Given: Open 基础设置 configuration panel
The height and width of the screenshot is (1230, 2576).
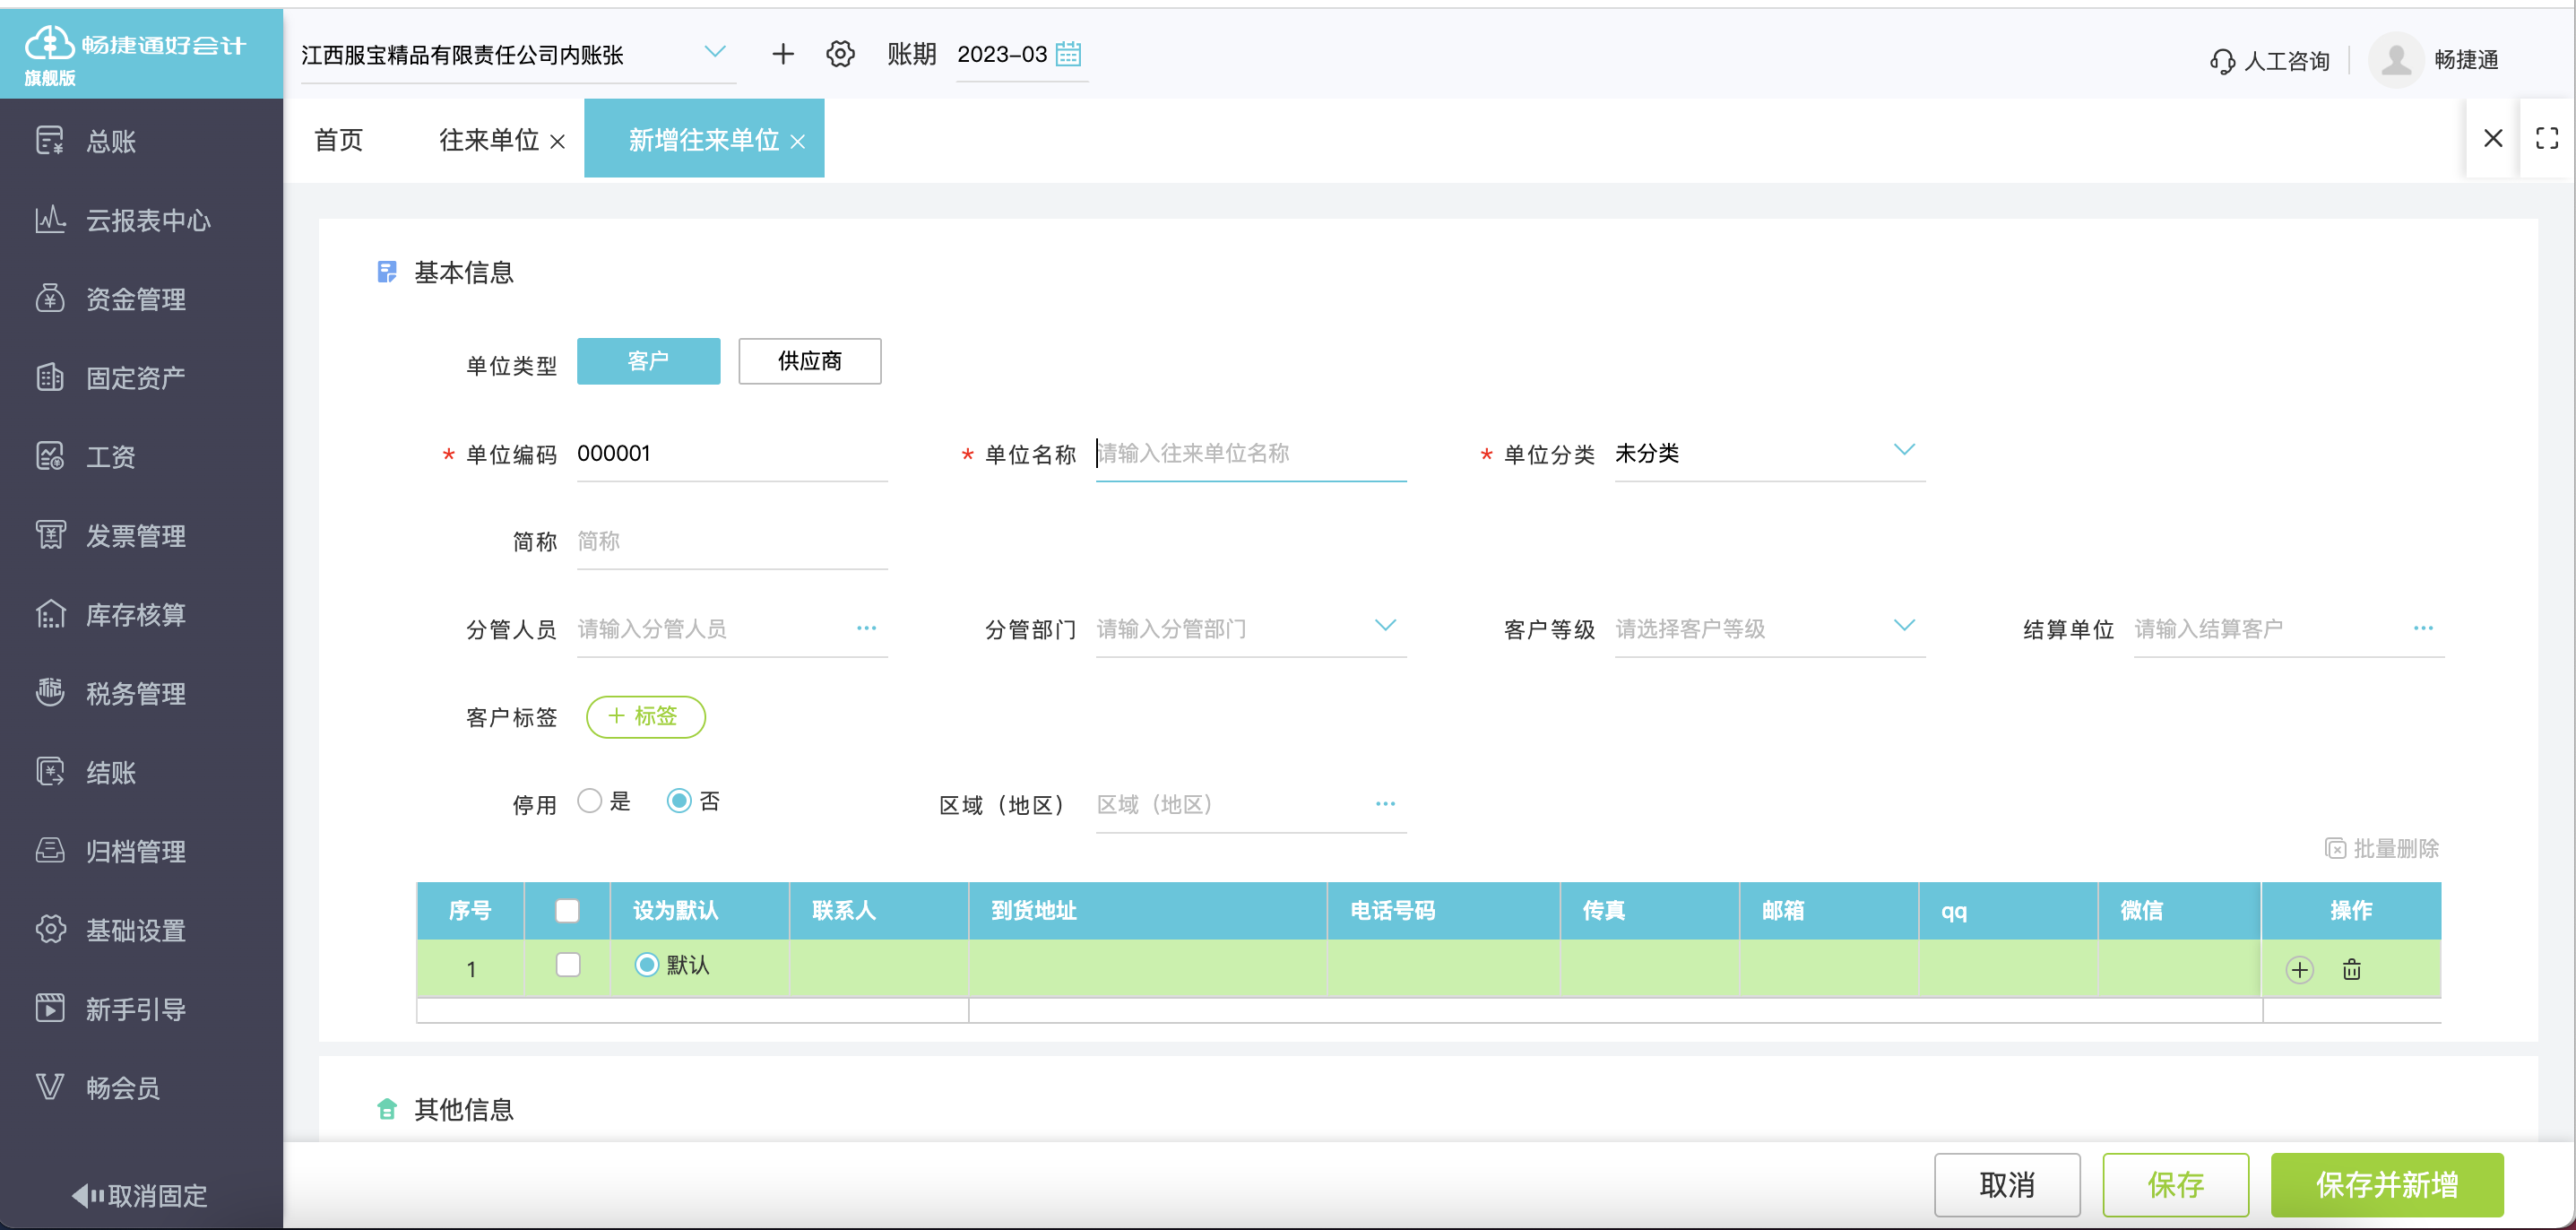Looking at the screenshot, I should click(140, 930).
